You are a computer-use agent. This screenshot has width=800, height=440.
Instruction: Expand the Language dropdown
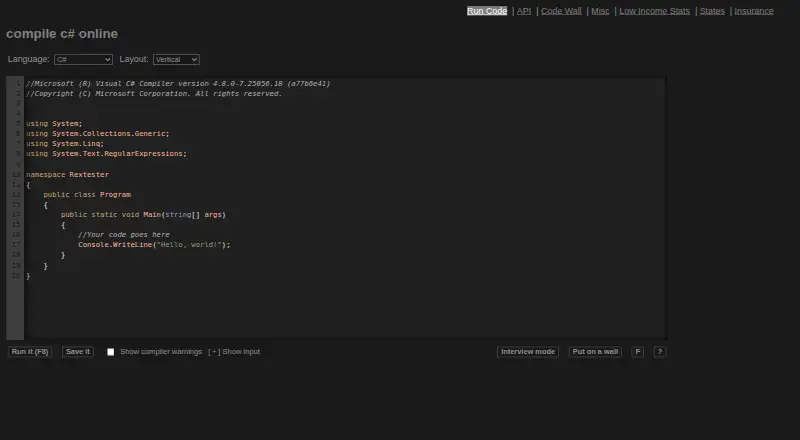[83, 59]
